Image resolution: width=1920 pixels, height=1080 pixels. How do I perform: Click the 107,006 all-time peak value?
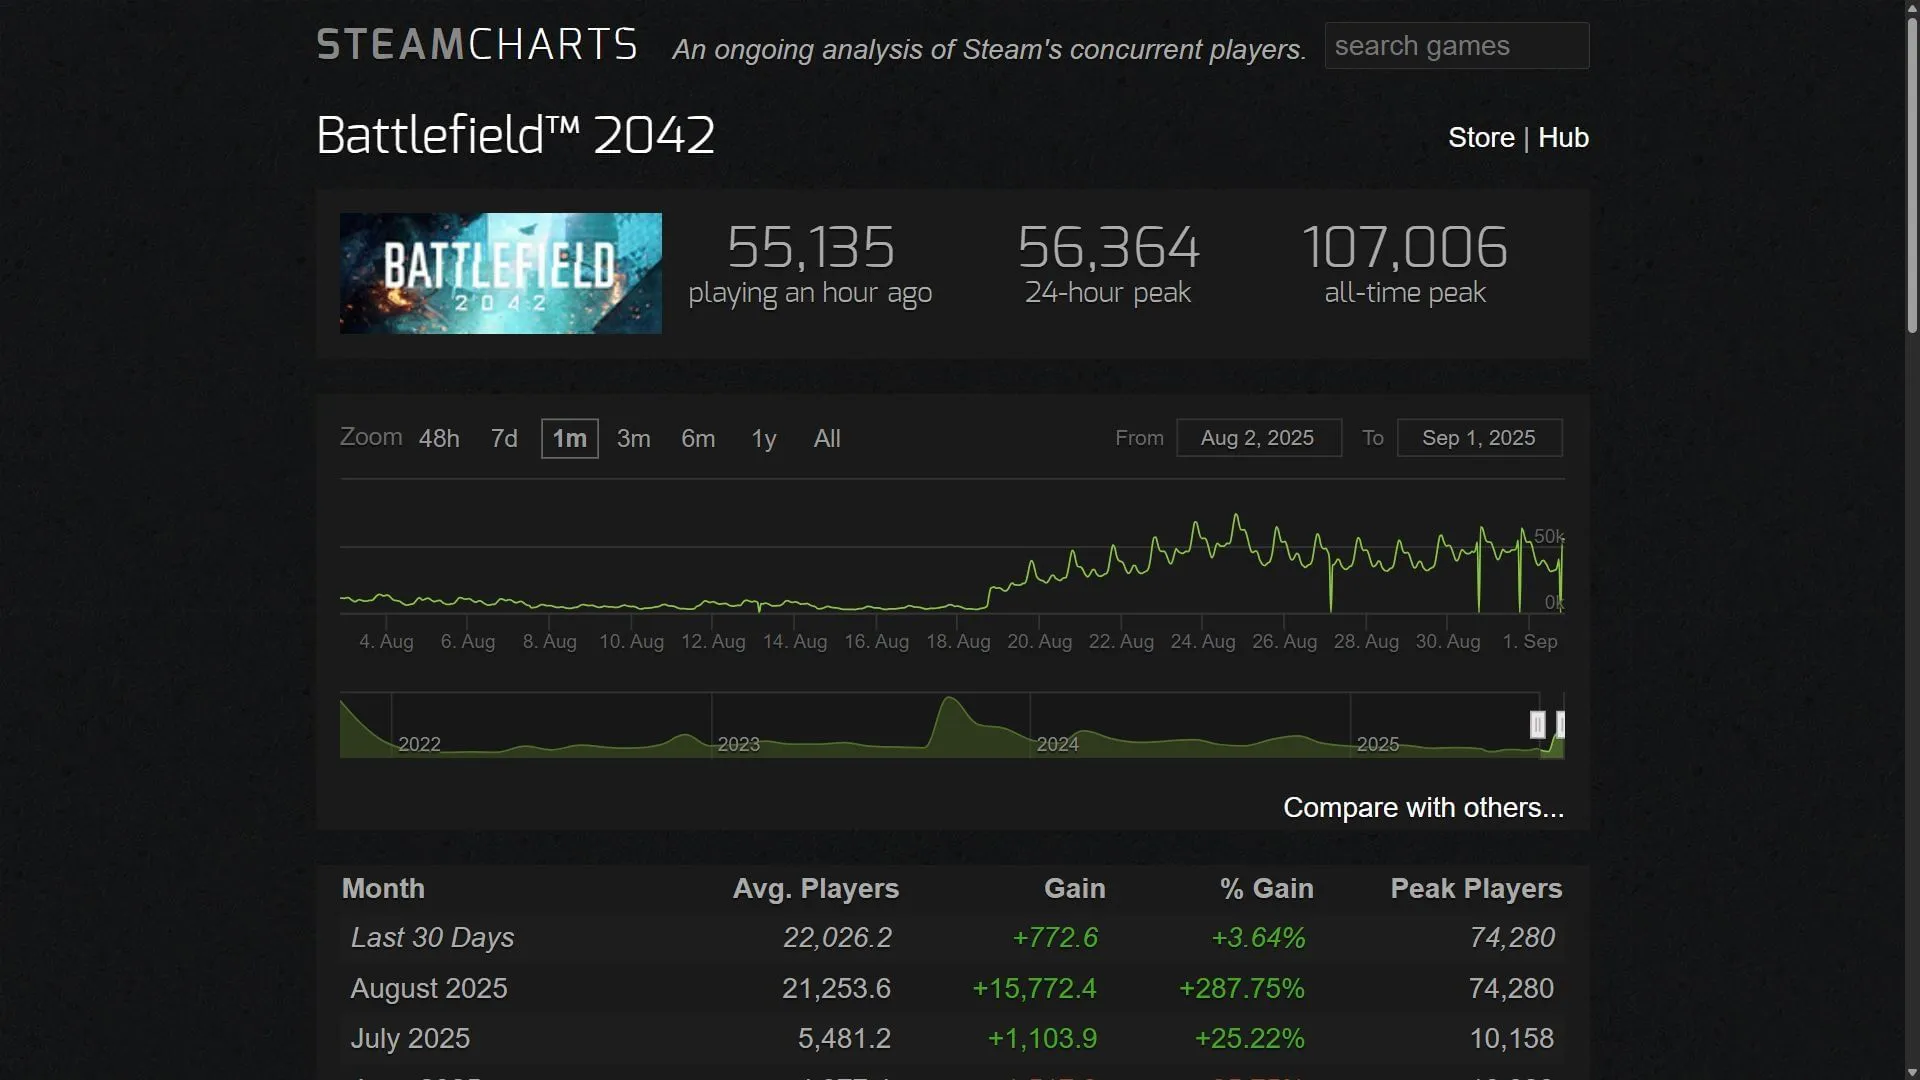(1404, 247)
